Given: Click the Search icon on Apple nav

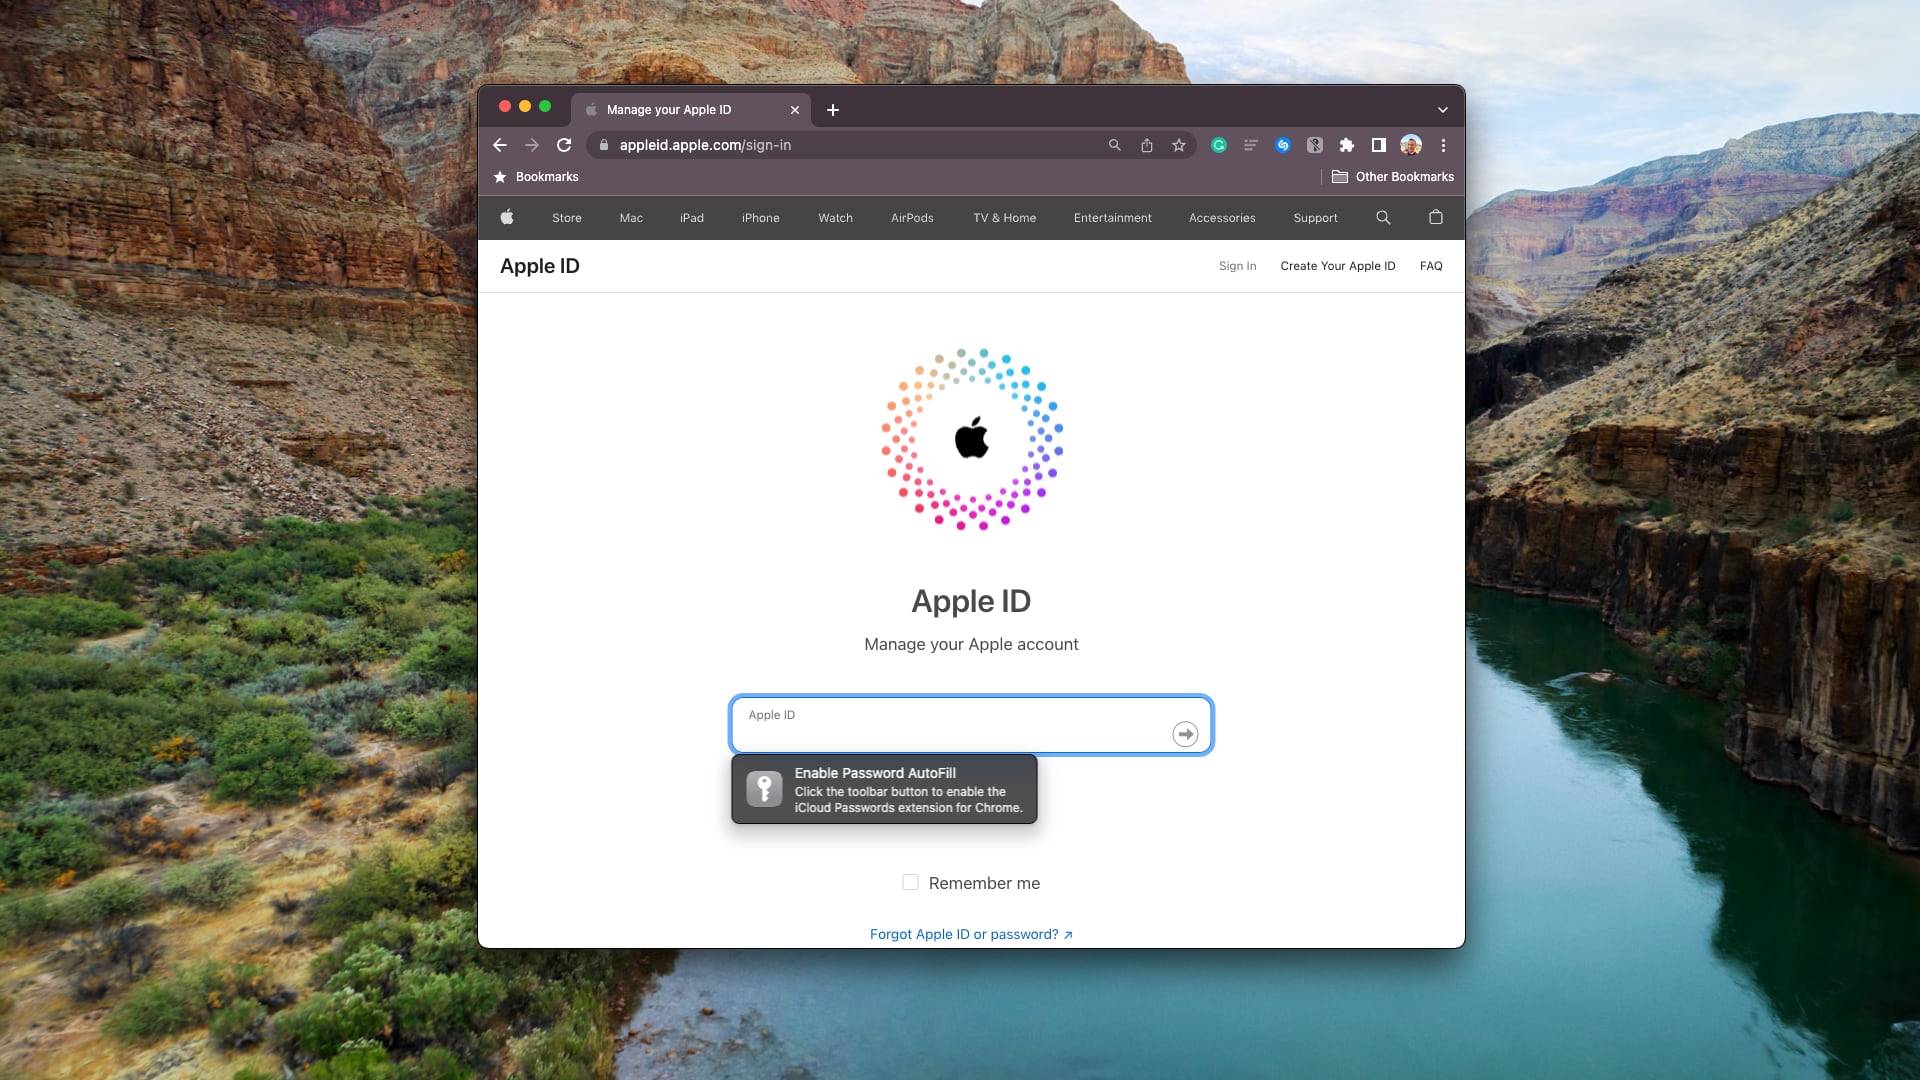Looking at the screenshot, I should point(1383,218).
